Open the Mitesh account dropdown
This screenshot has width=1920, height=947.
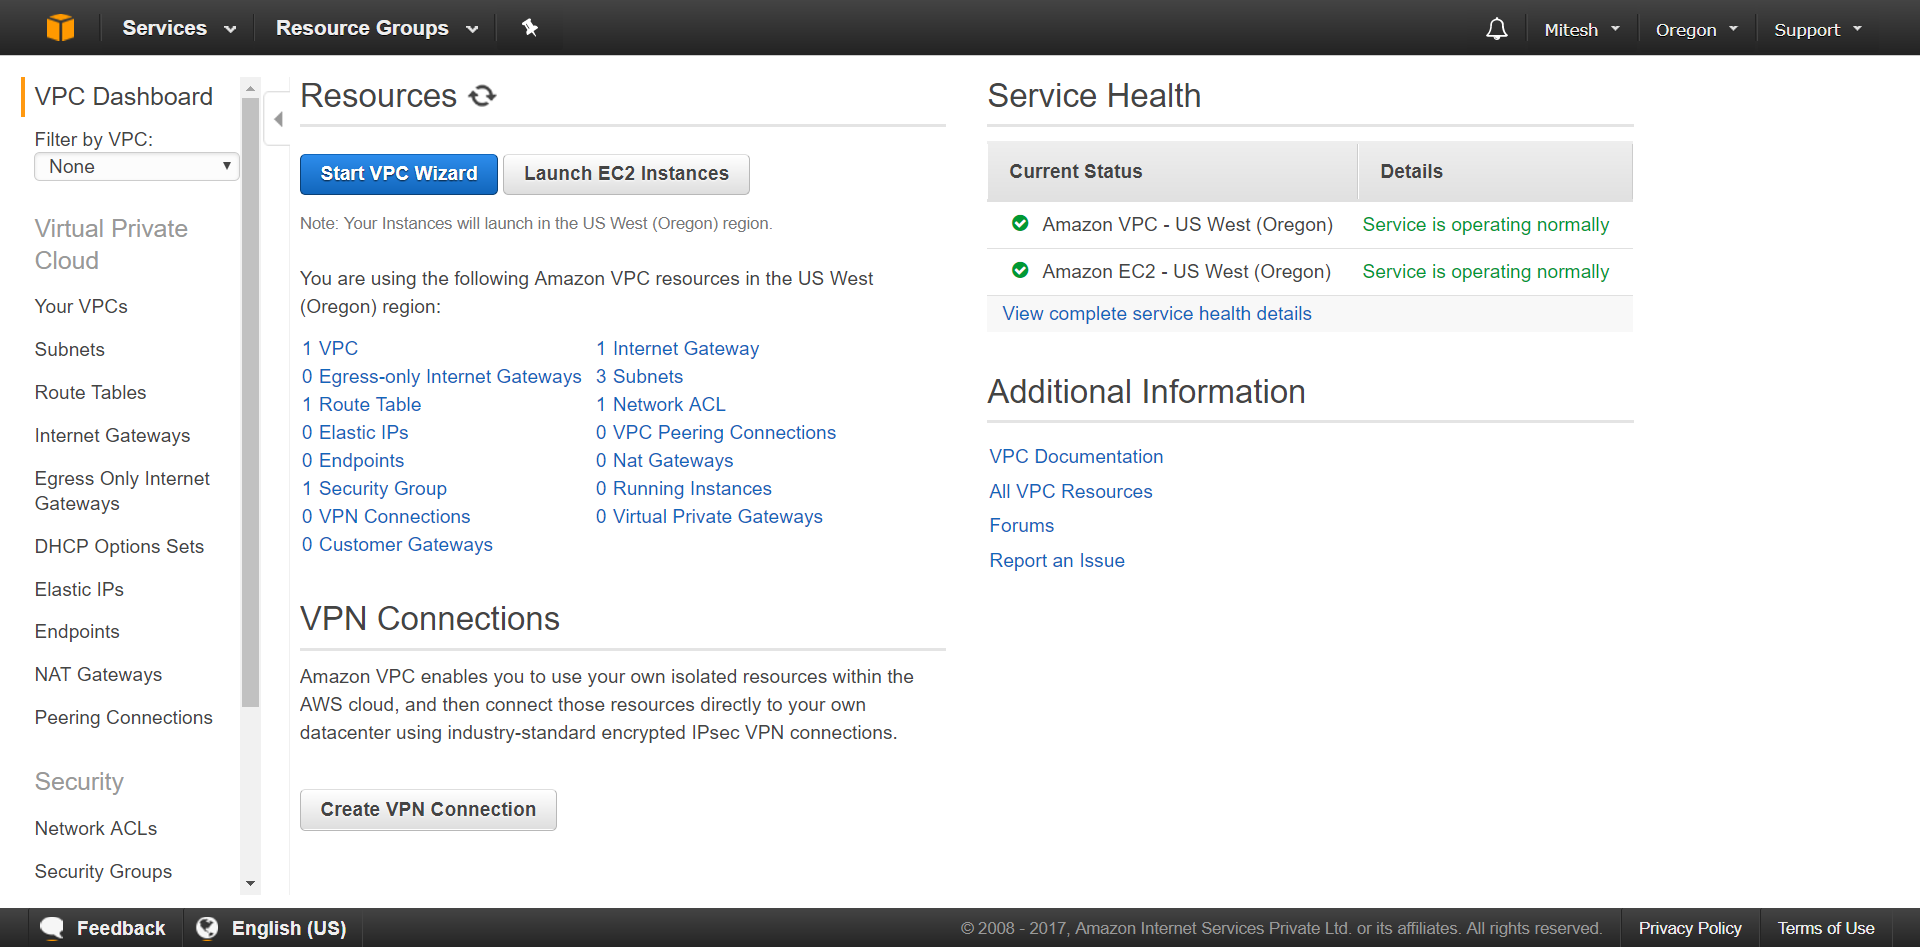point(1581,30)
